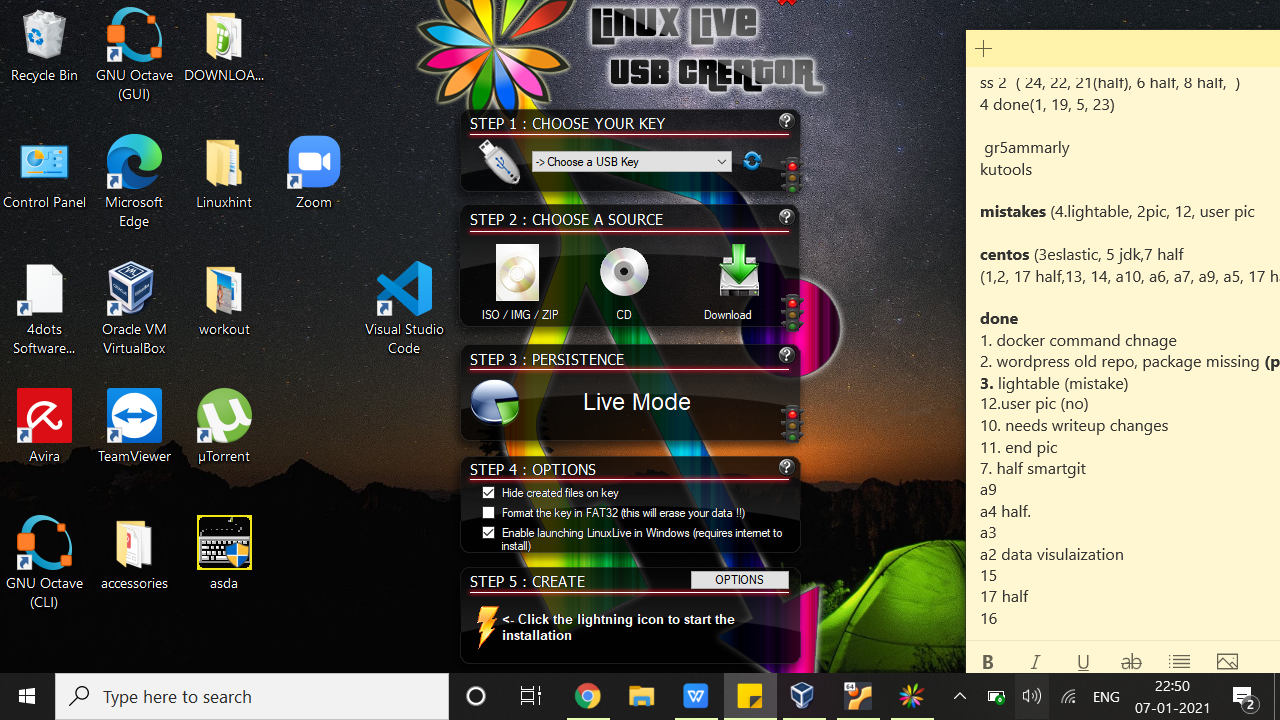The height and width of the screenshot is (720, 1280).
Task: Switch to Google Chrome on taskbar
Action: pyautogui.click(x=587, y=696)
